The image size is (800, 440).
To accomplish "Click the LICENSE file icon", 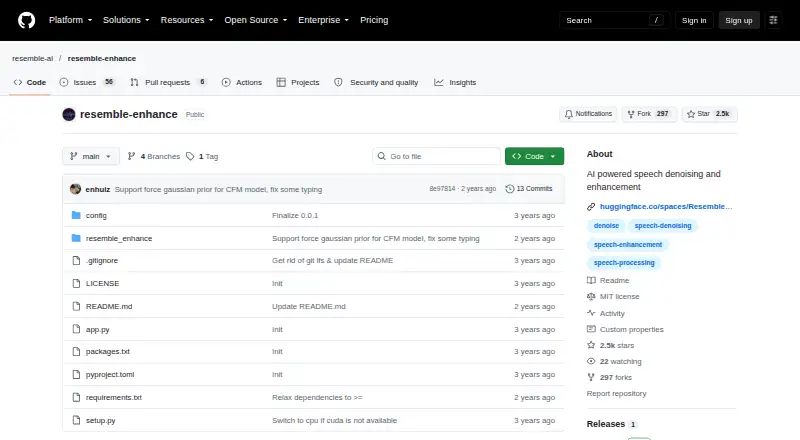I will 76,283.
